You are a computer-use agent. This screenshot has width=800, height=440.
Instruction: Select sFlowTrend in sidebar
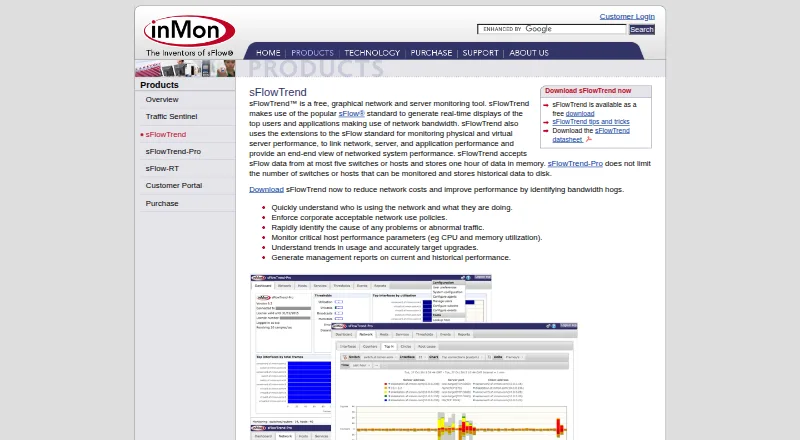165,134
